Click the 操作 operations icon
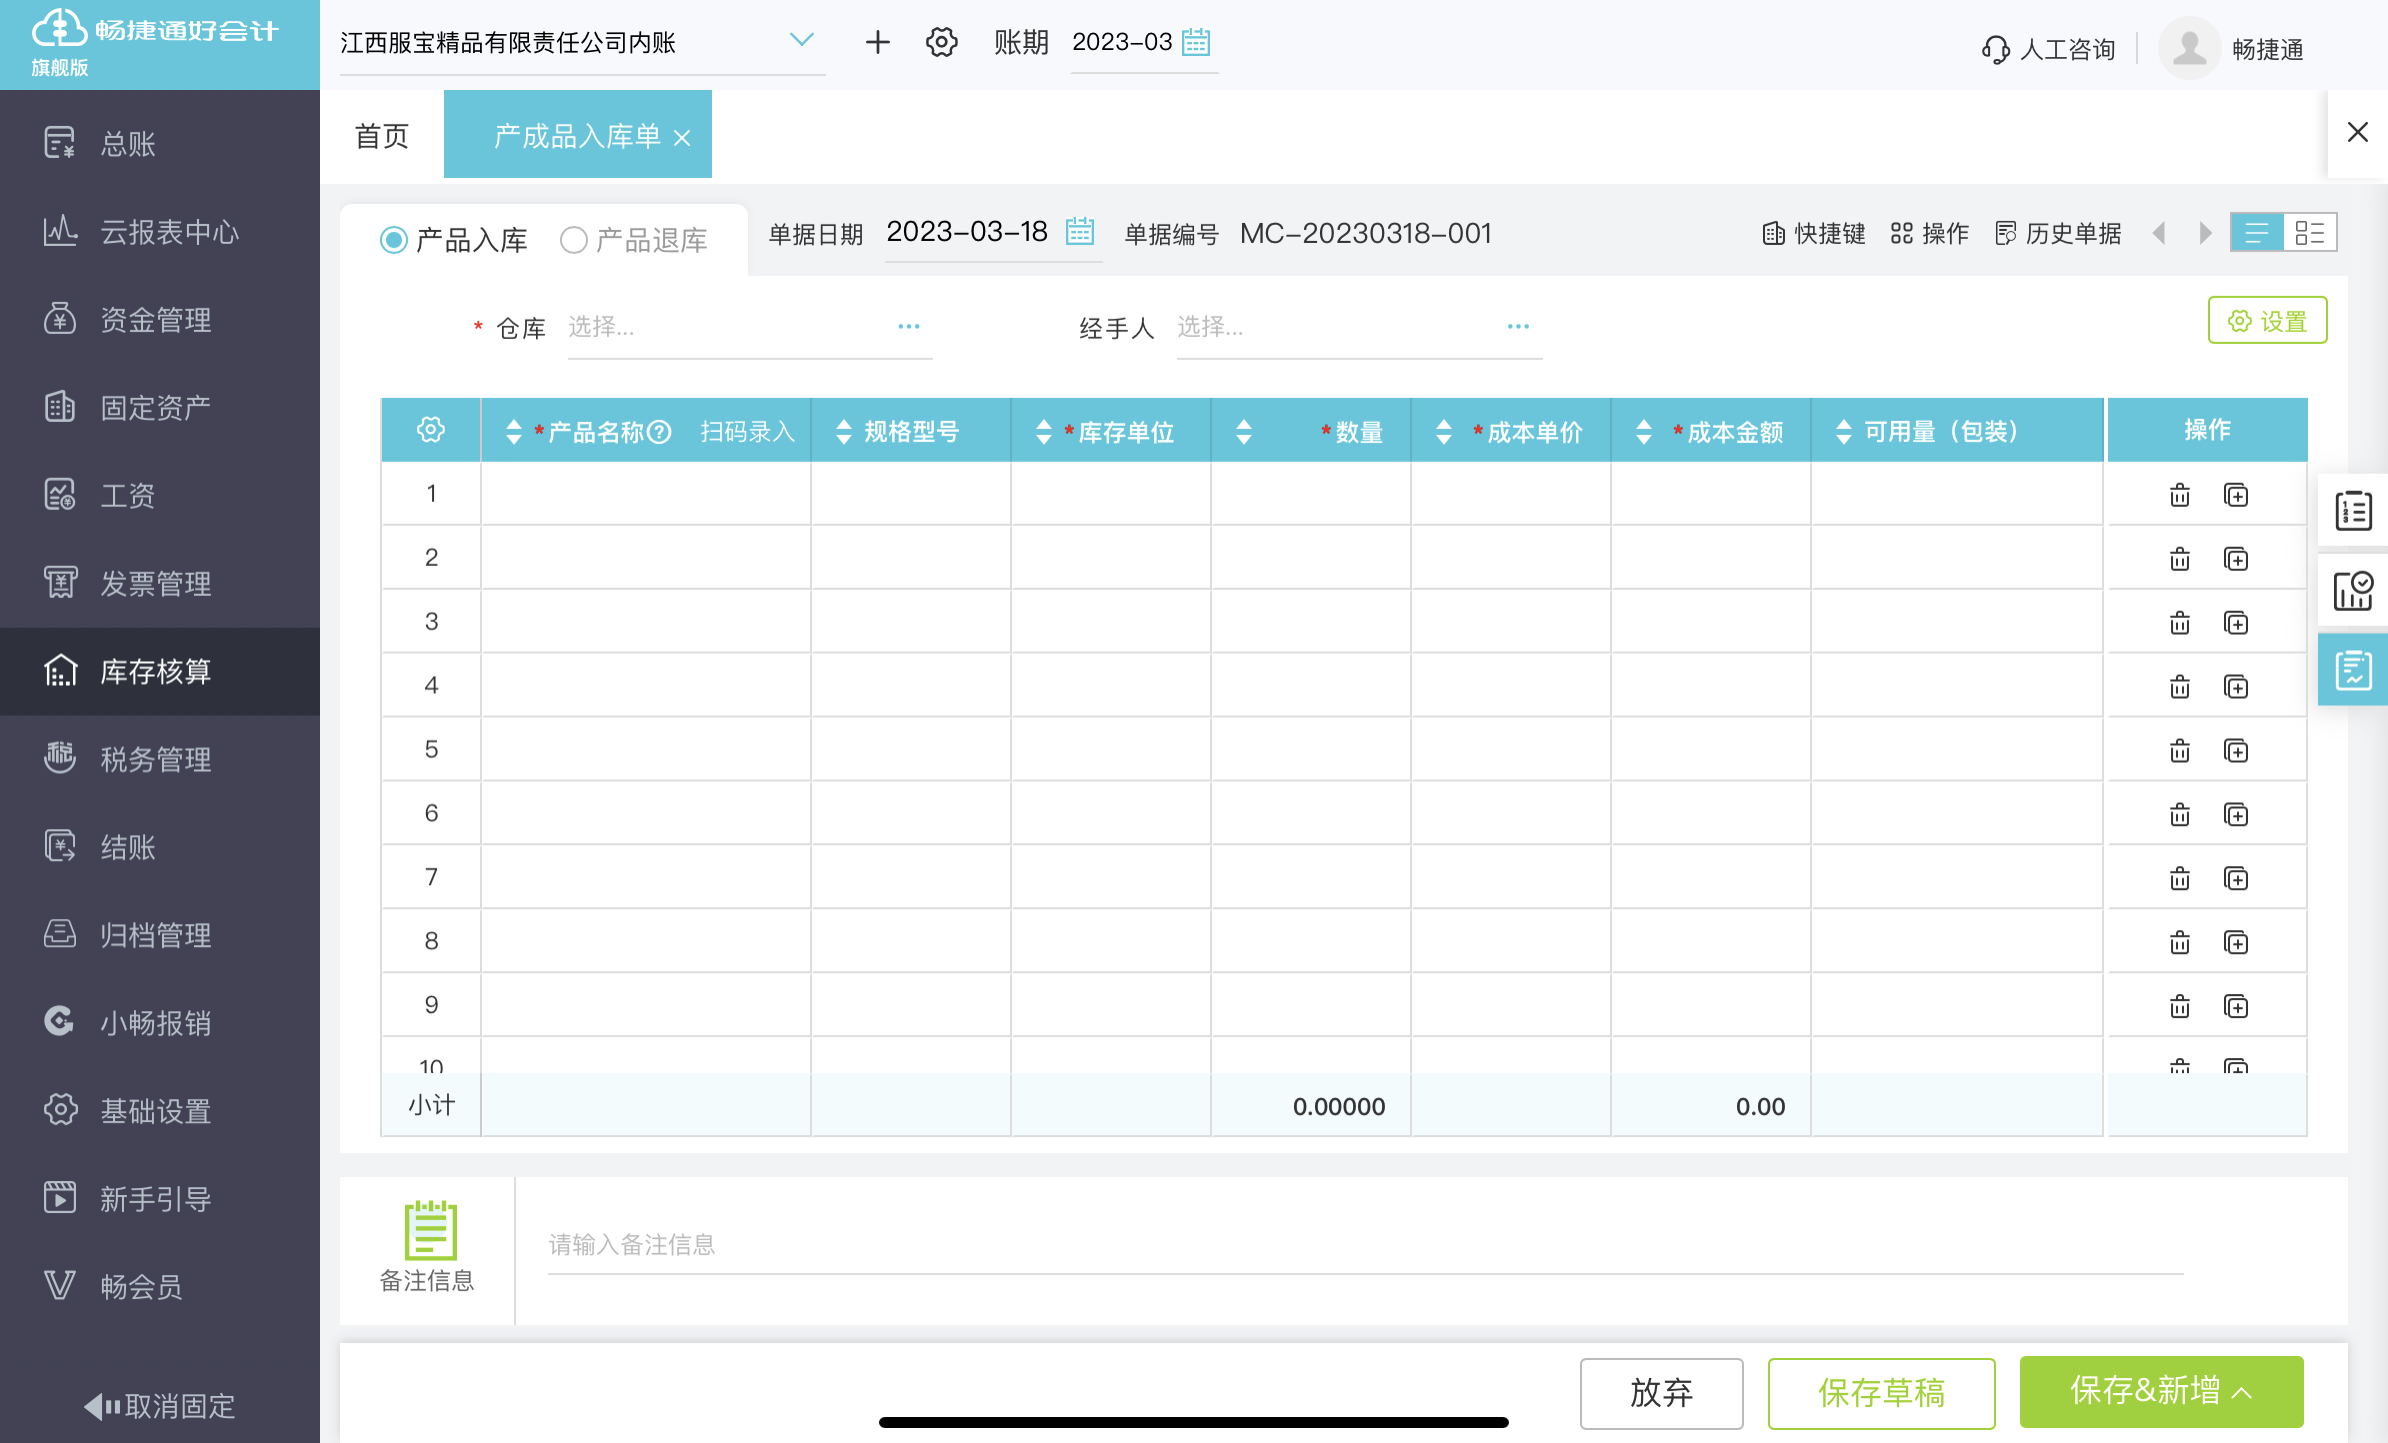Screen dimensions: 2388x1443 [x=1905, y=234]
